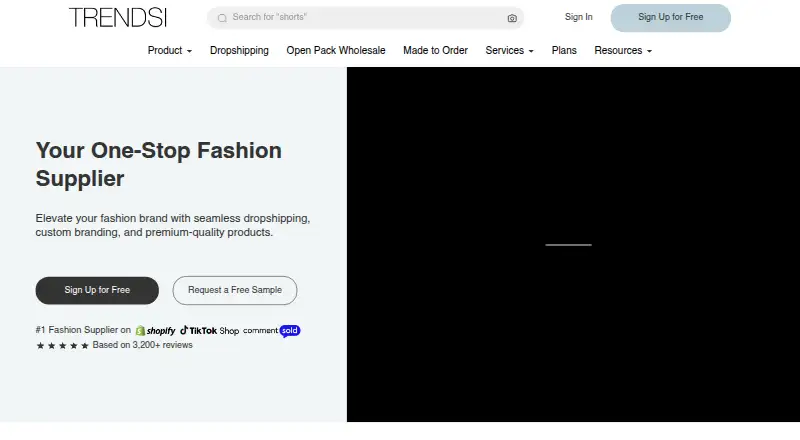Click the 'Elevate your fashion brand' paragraph
This screenshot has height=440, width=800.
[x=172, y=225]
